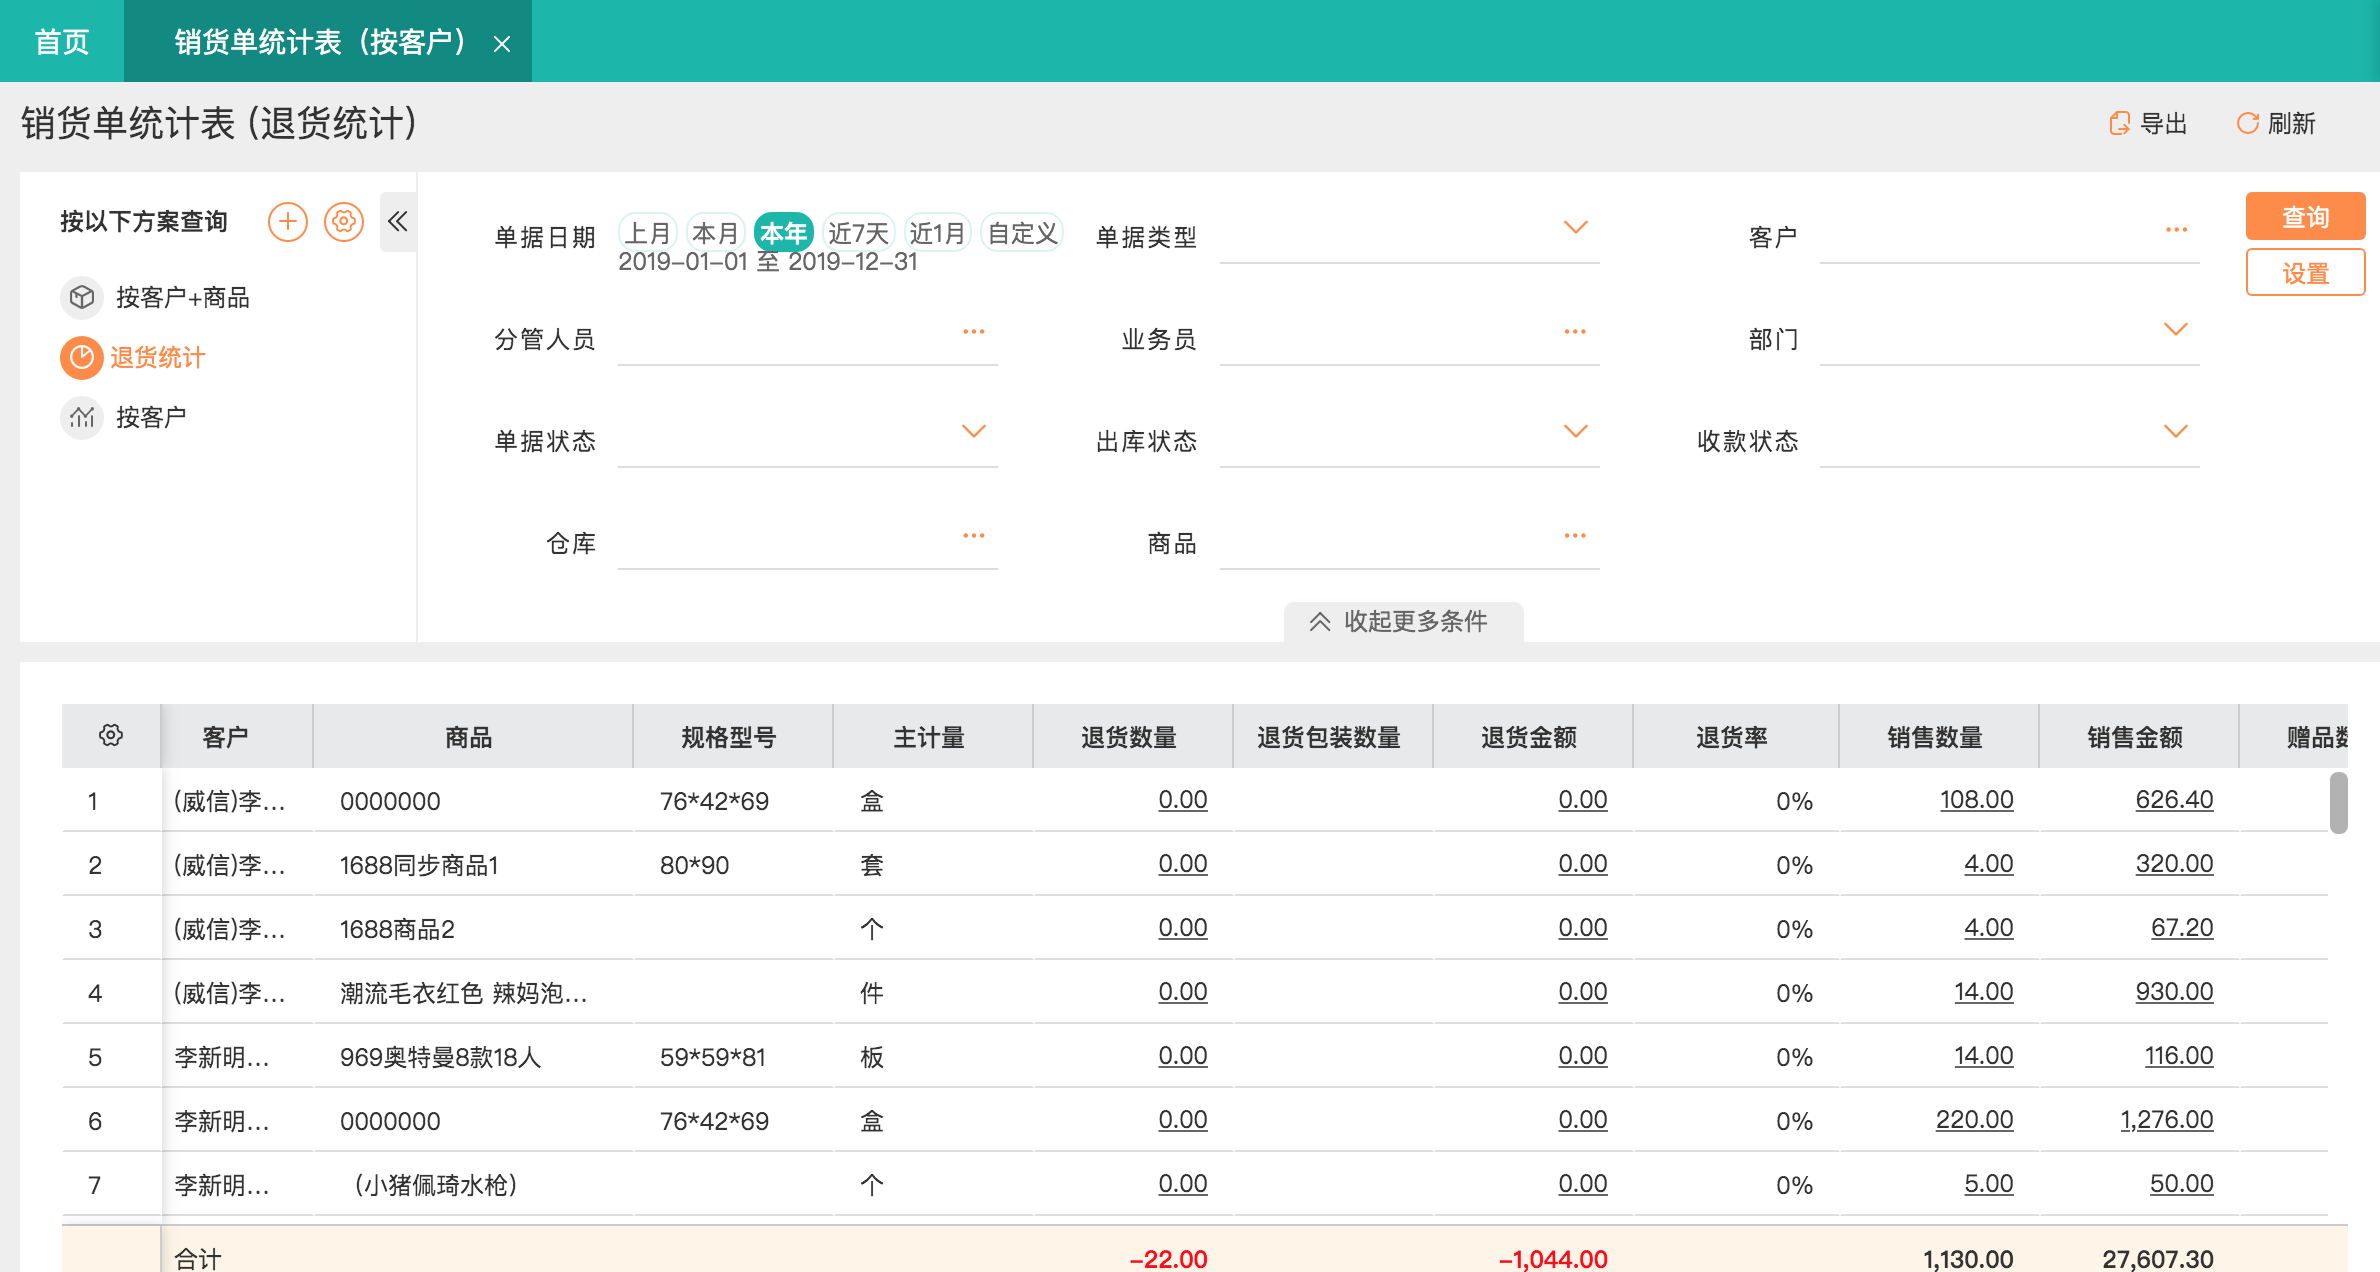Click the 导出 export icon
This screenshot has width=2380, height=1272.
(2116, 126)
